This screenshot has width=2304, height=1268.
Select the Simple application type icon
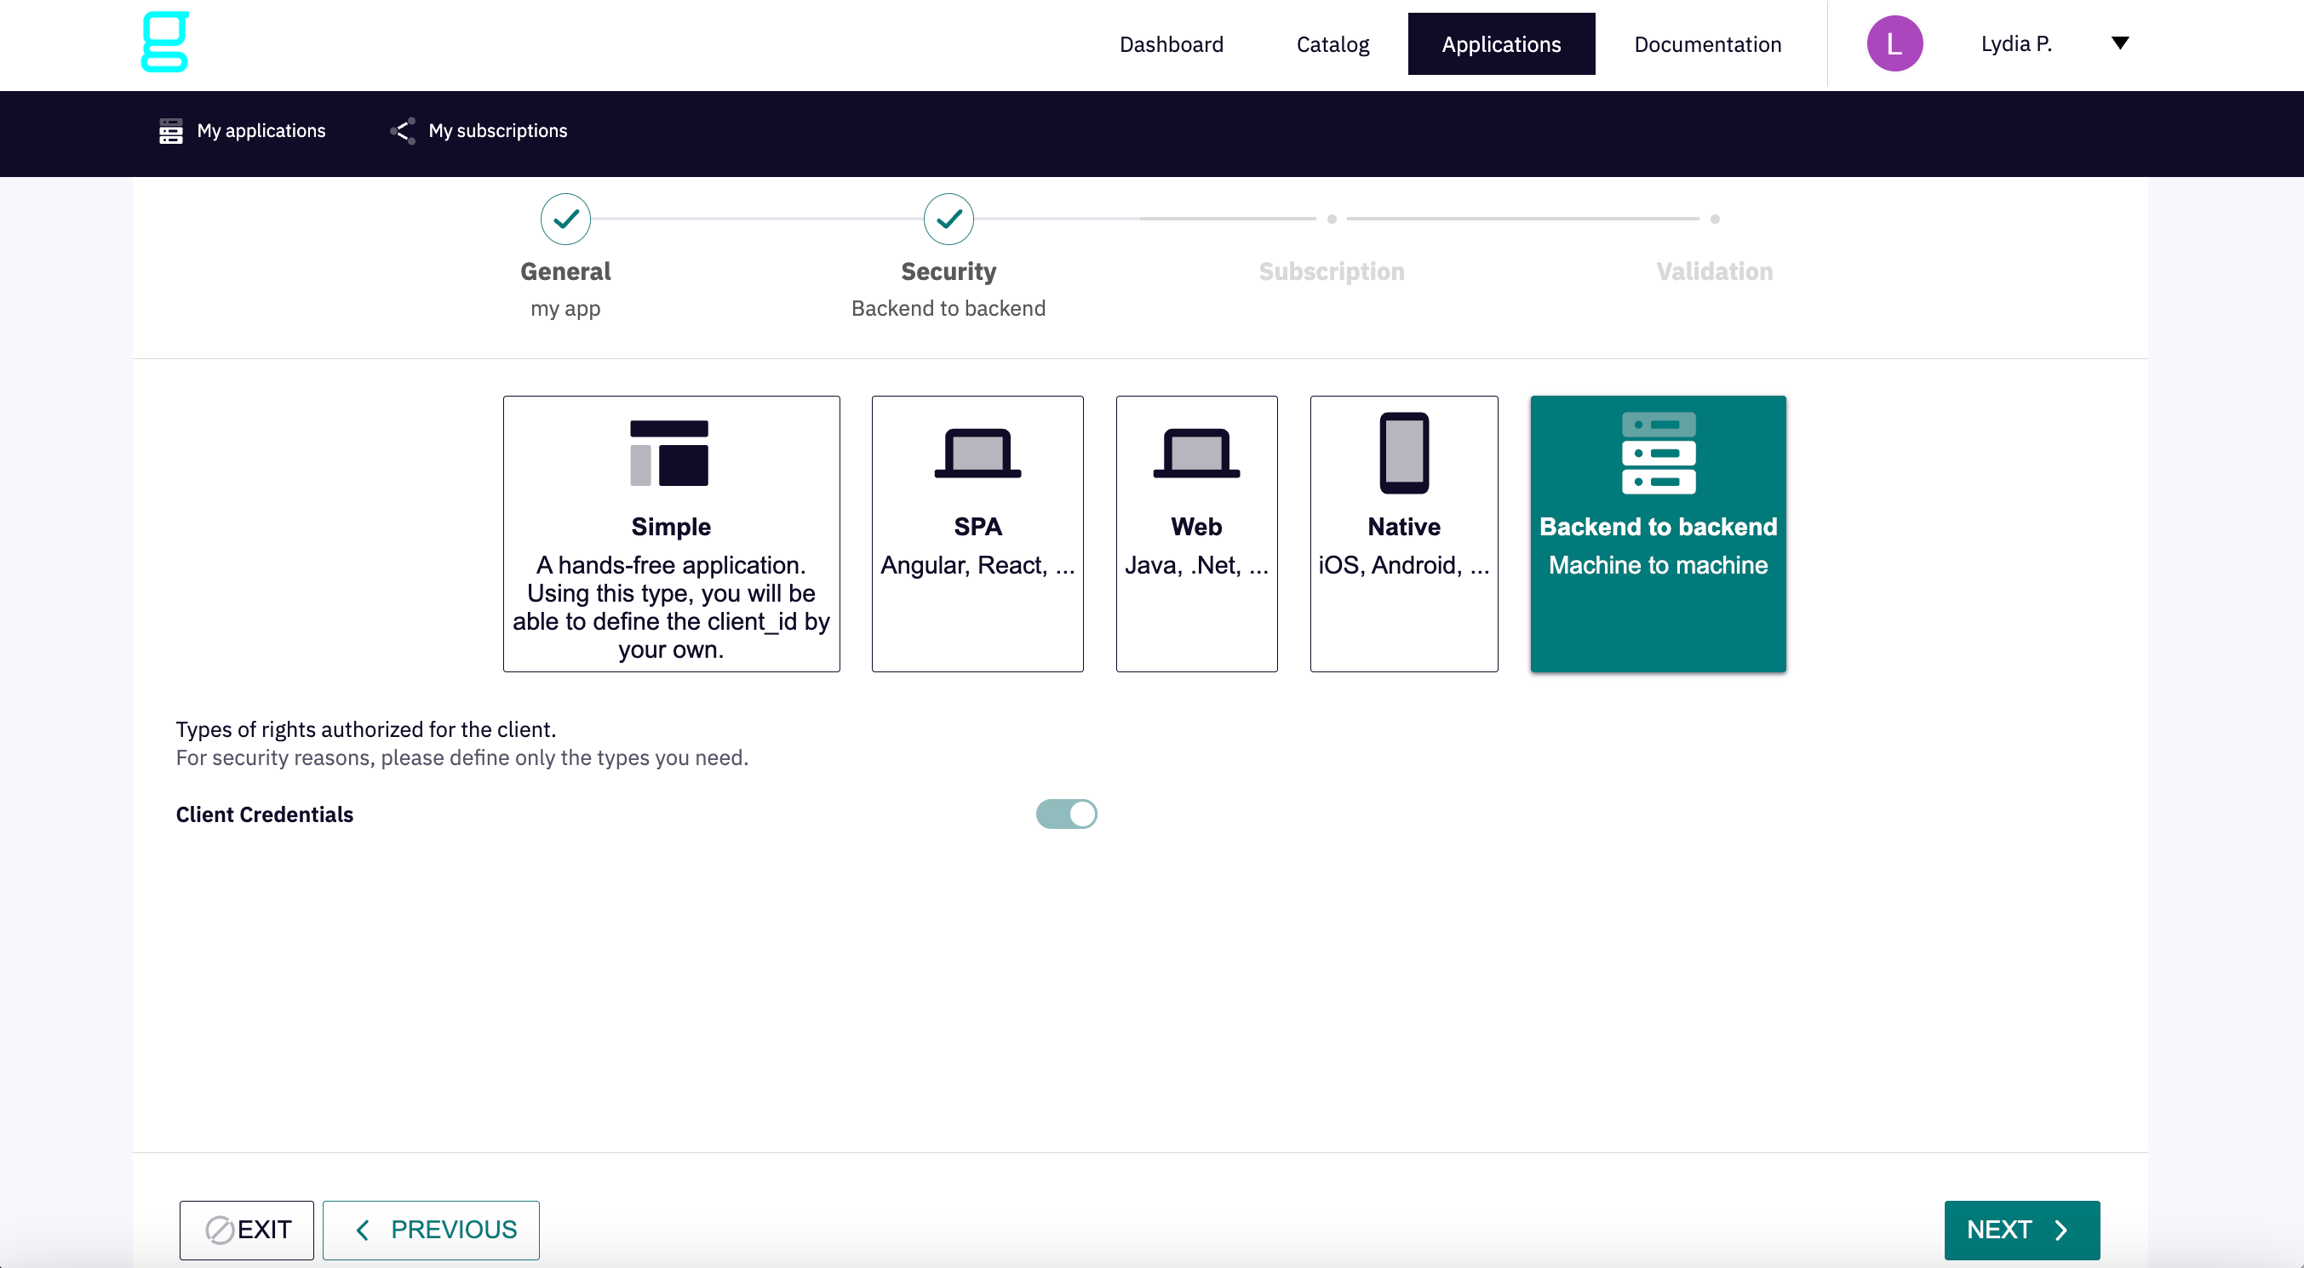click(669, 453)
